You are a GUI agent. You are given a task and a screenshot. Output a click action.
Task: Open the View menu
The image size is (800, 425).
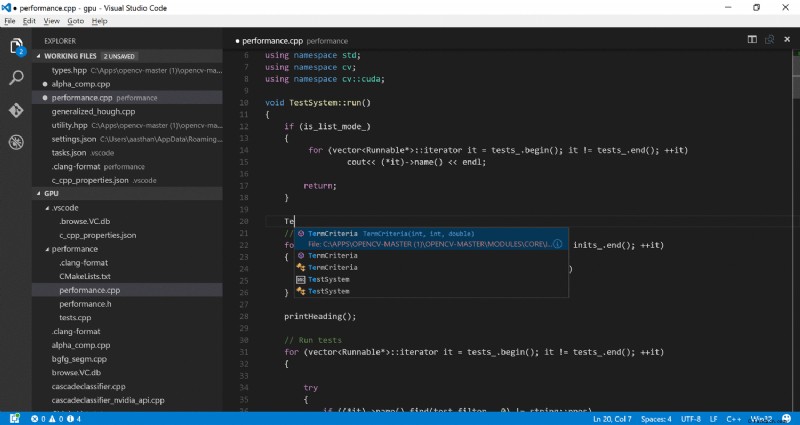(51, 20)
